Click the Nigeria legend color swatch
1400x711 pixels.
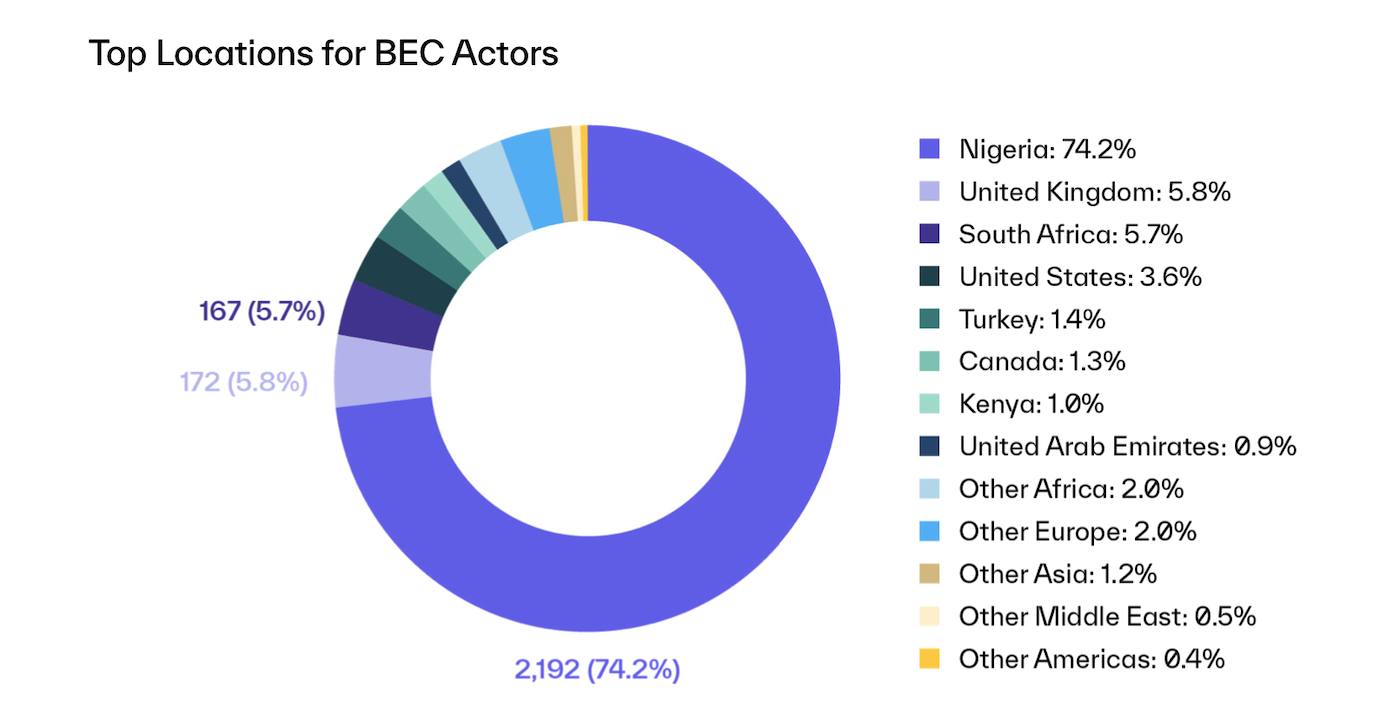tap(929, 149)
